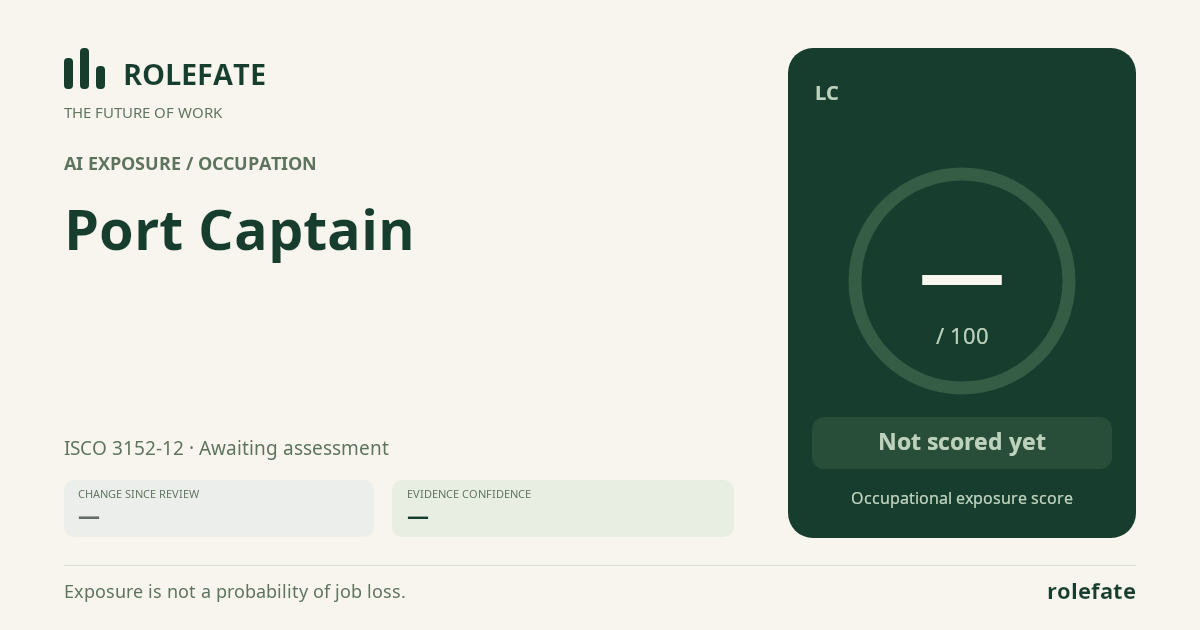Click the 'The Future of Work' tagline
Viewport: 1200px width, 630px height.
[143, 113]
